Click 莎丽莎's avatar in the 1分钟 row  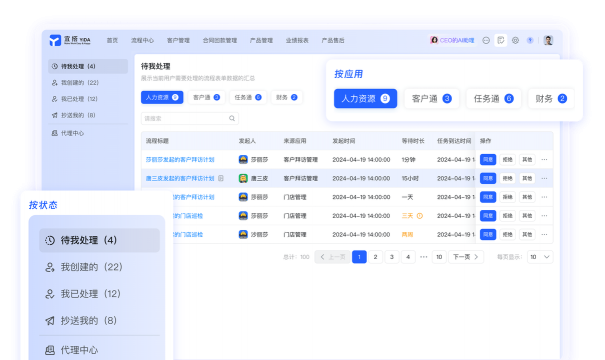pos(243,159)
